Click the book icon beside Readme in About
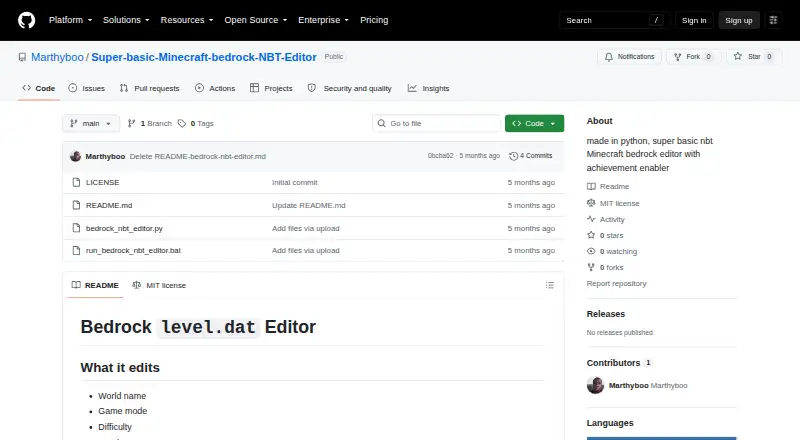 (591, 187)
